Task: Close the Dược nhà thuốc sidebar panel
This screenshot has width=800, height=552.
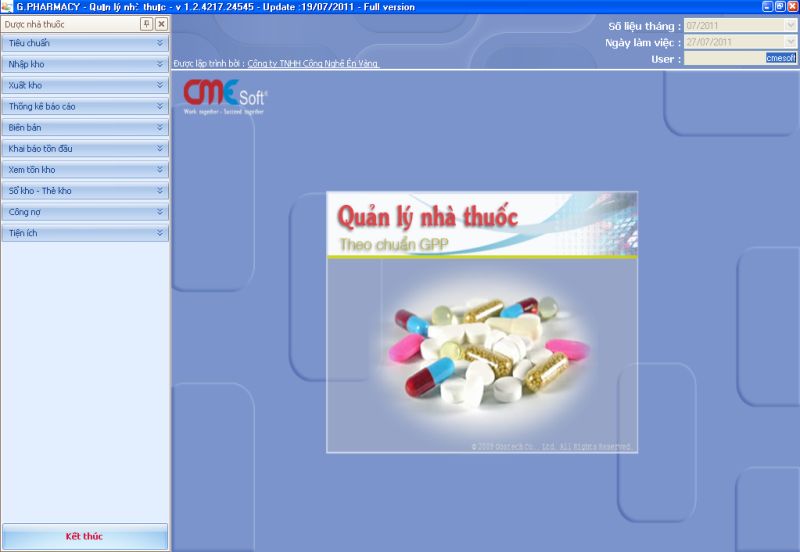Action: [x=161, y=23]
